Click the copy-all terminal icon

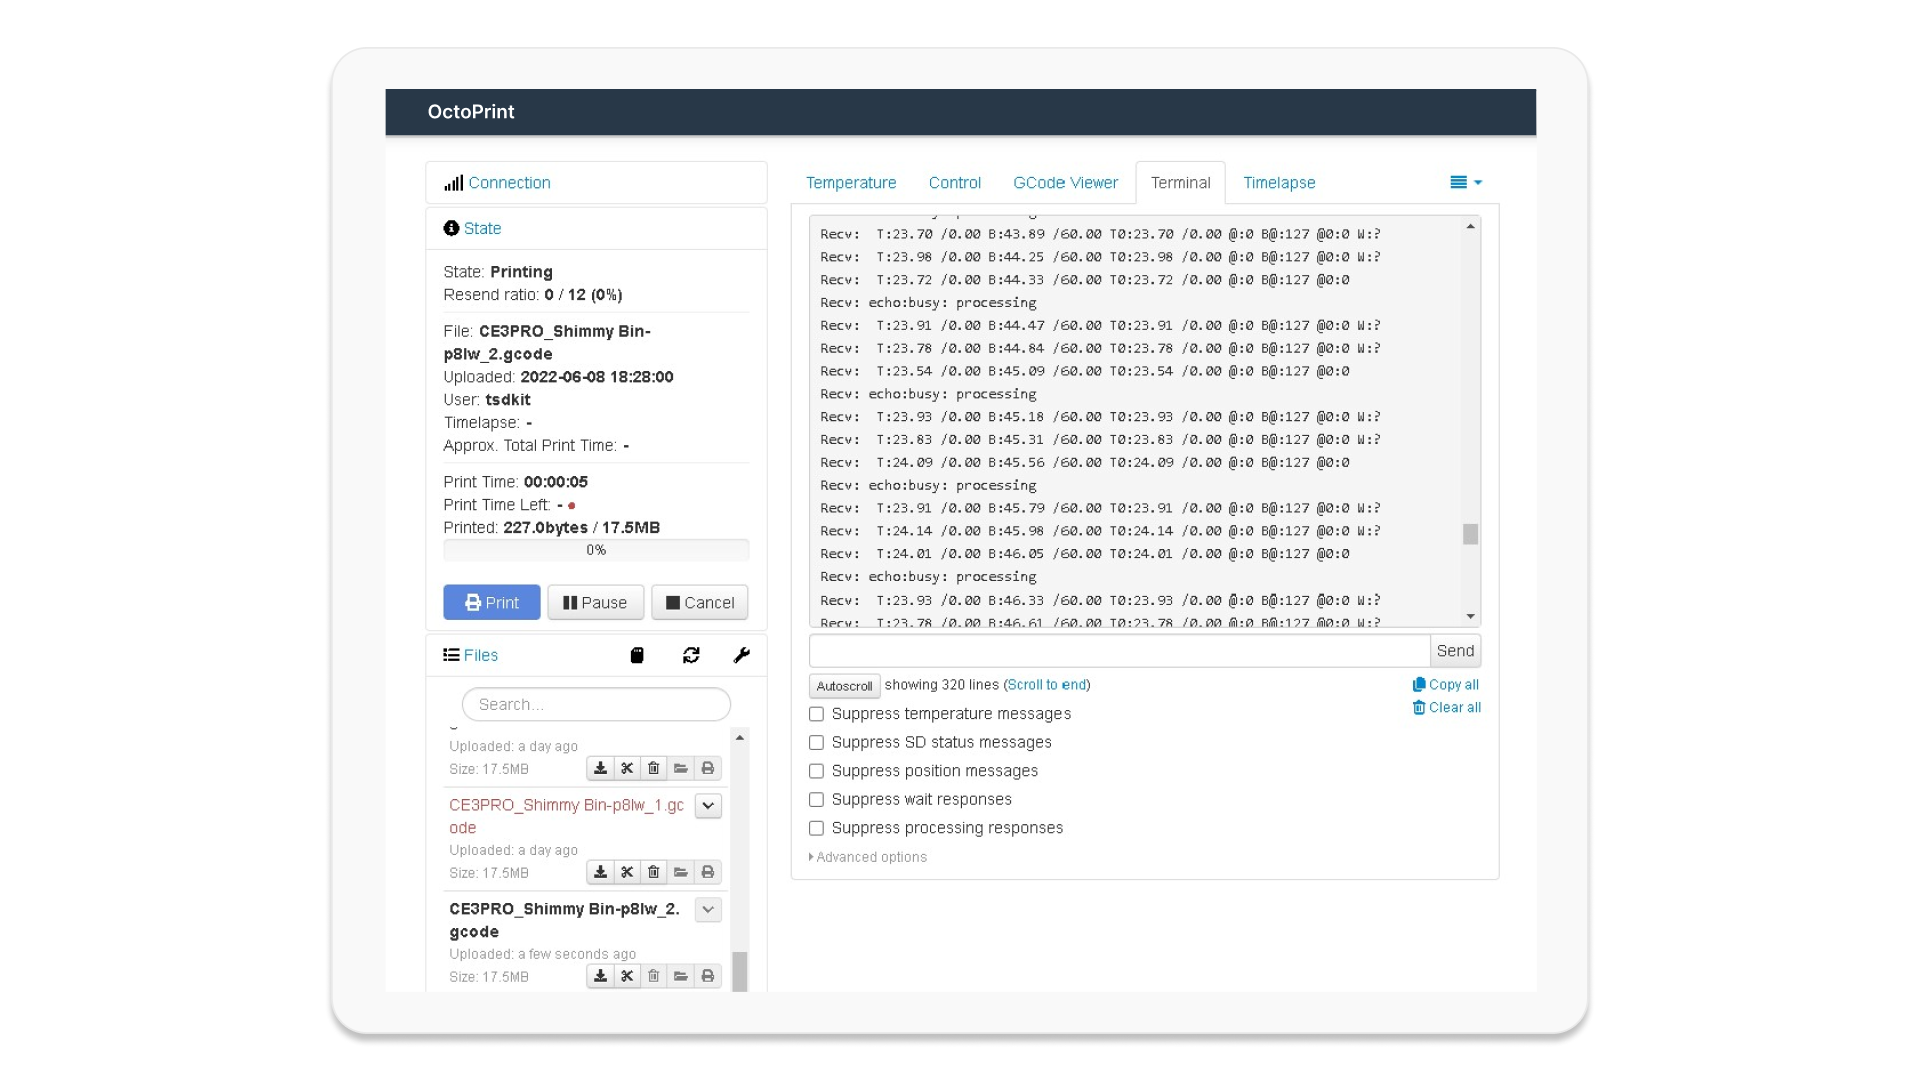coord(1419,683)
